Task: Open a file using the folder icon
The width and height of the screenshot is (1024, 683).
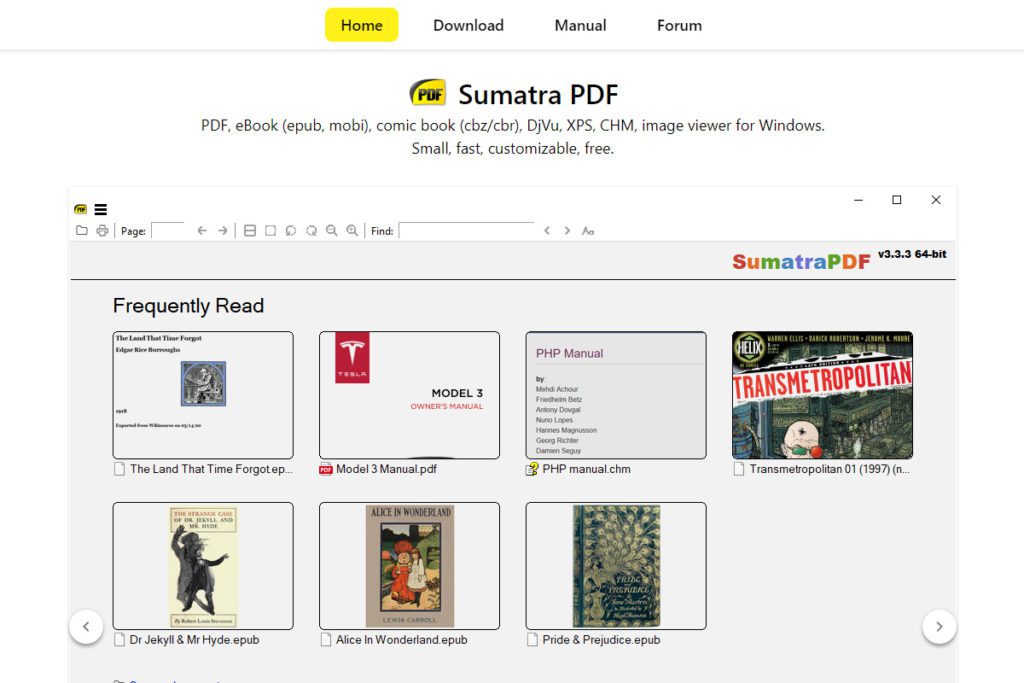Action: point(81,230)
